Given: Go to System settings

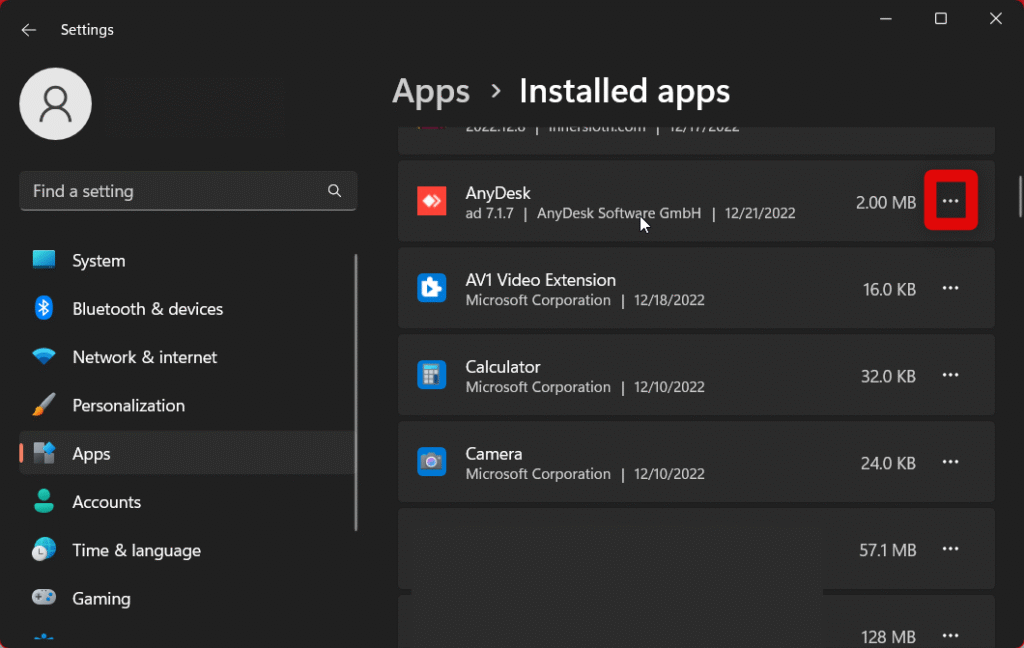Looking at the screenshot, I should [98, 261].
